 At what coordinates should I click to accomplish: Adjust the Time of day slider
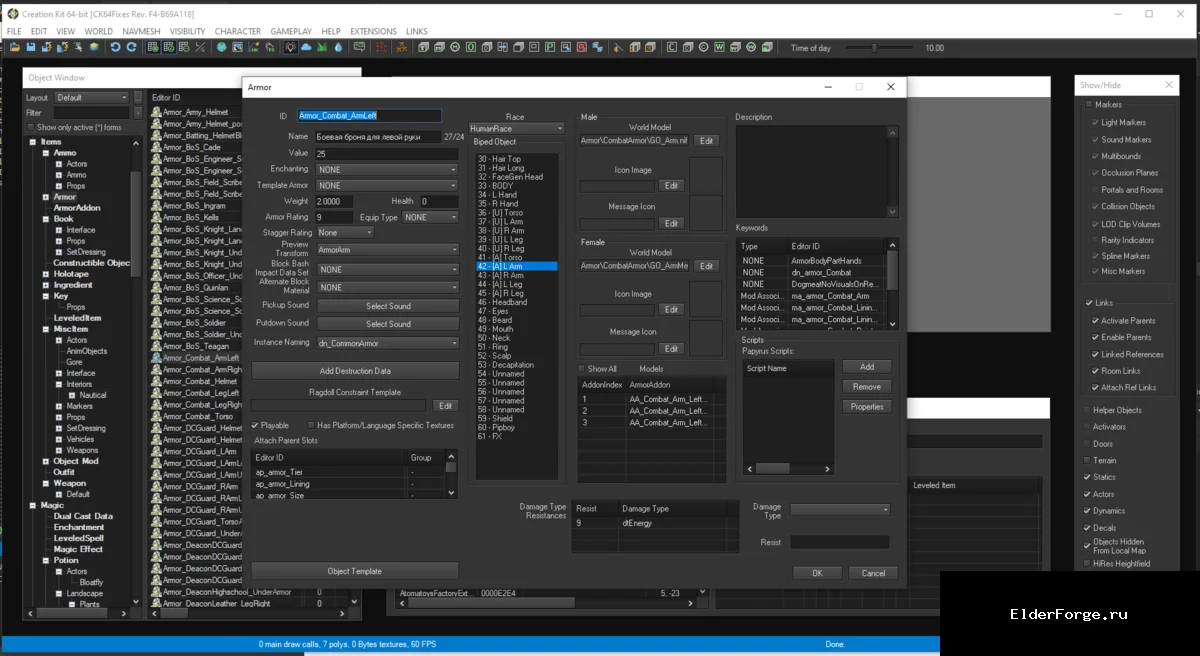coord(874,48)
